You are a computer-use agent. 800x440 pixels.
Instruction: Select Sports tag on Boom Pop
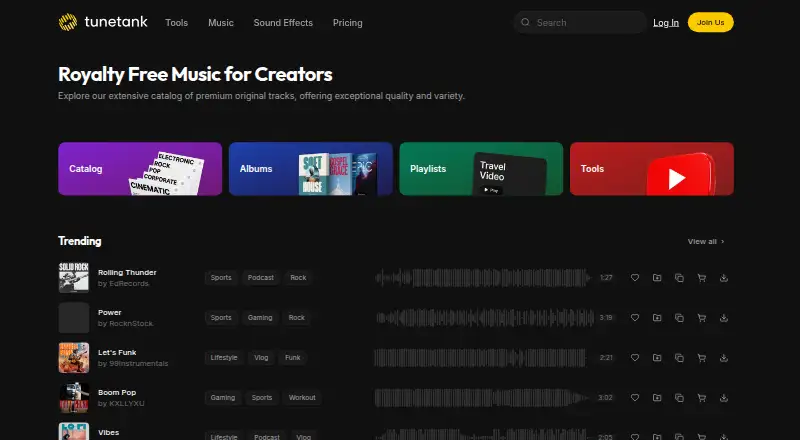(x=262, y=398)
